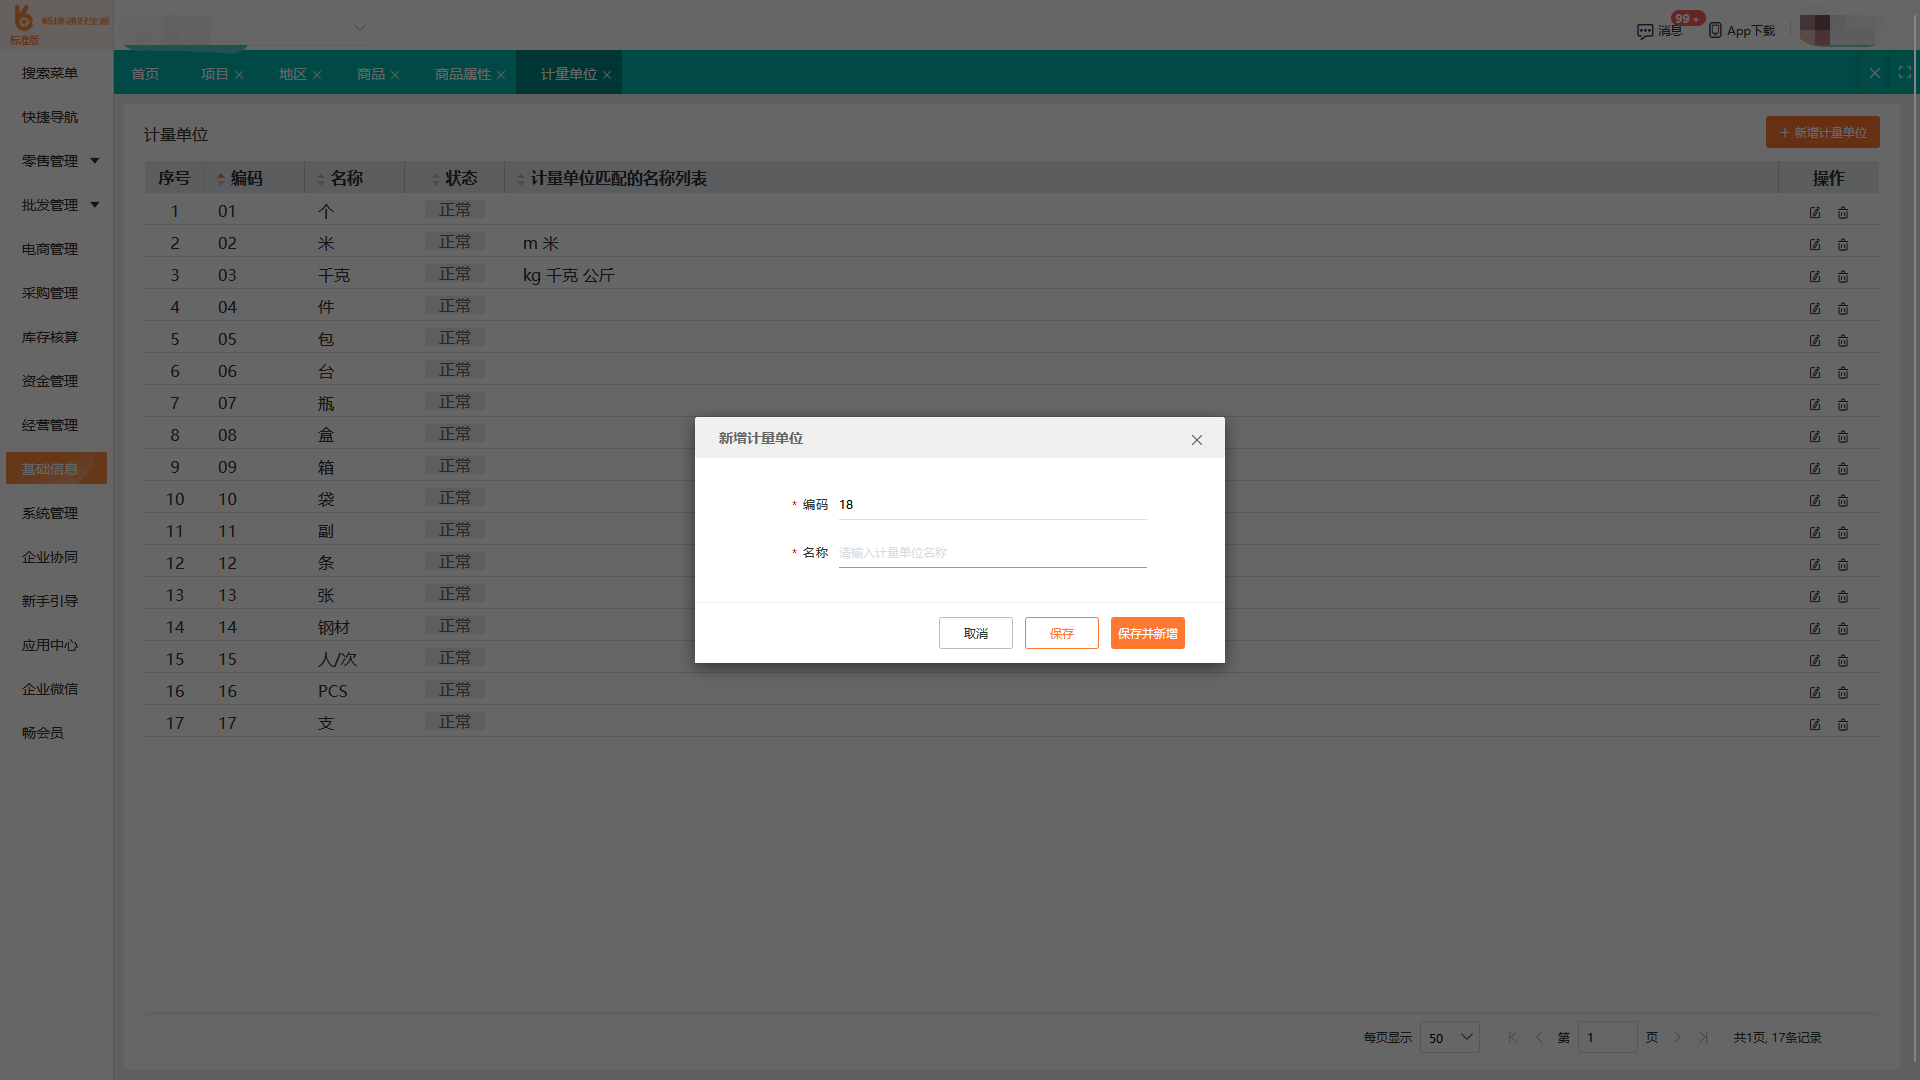Click the close dialog X icon
1920x1080 pixels.
[1196, 439]
